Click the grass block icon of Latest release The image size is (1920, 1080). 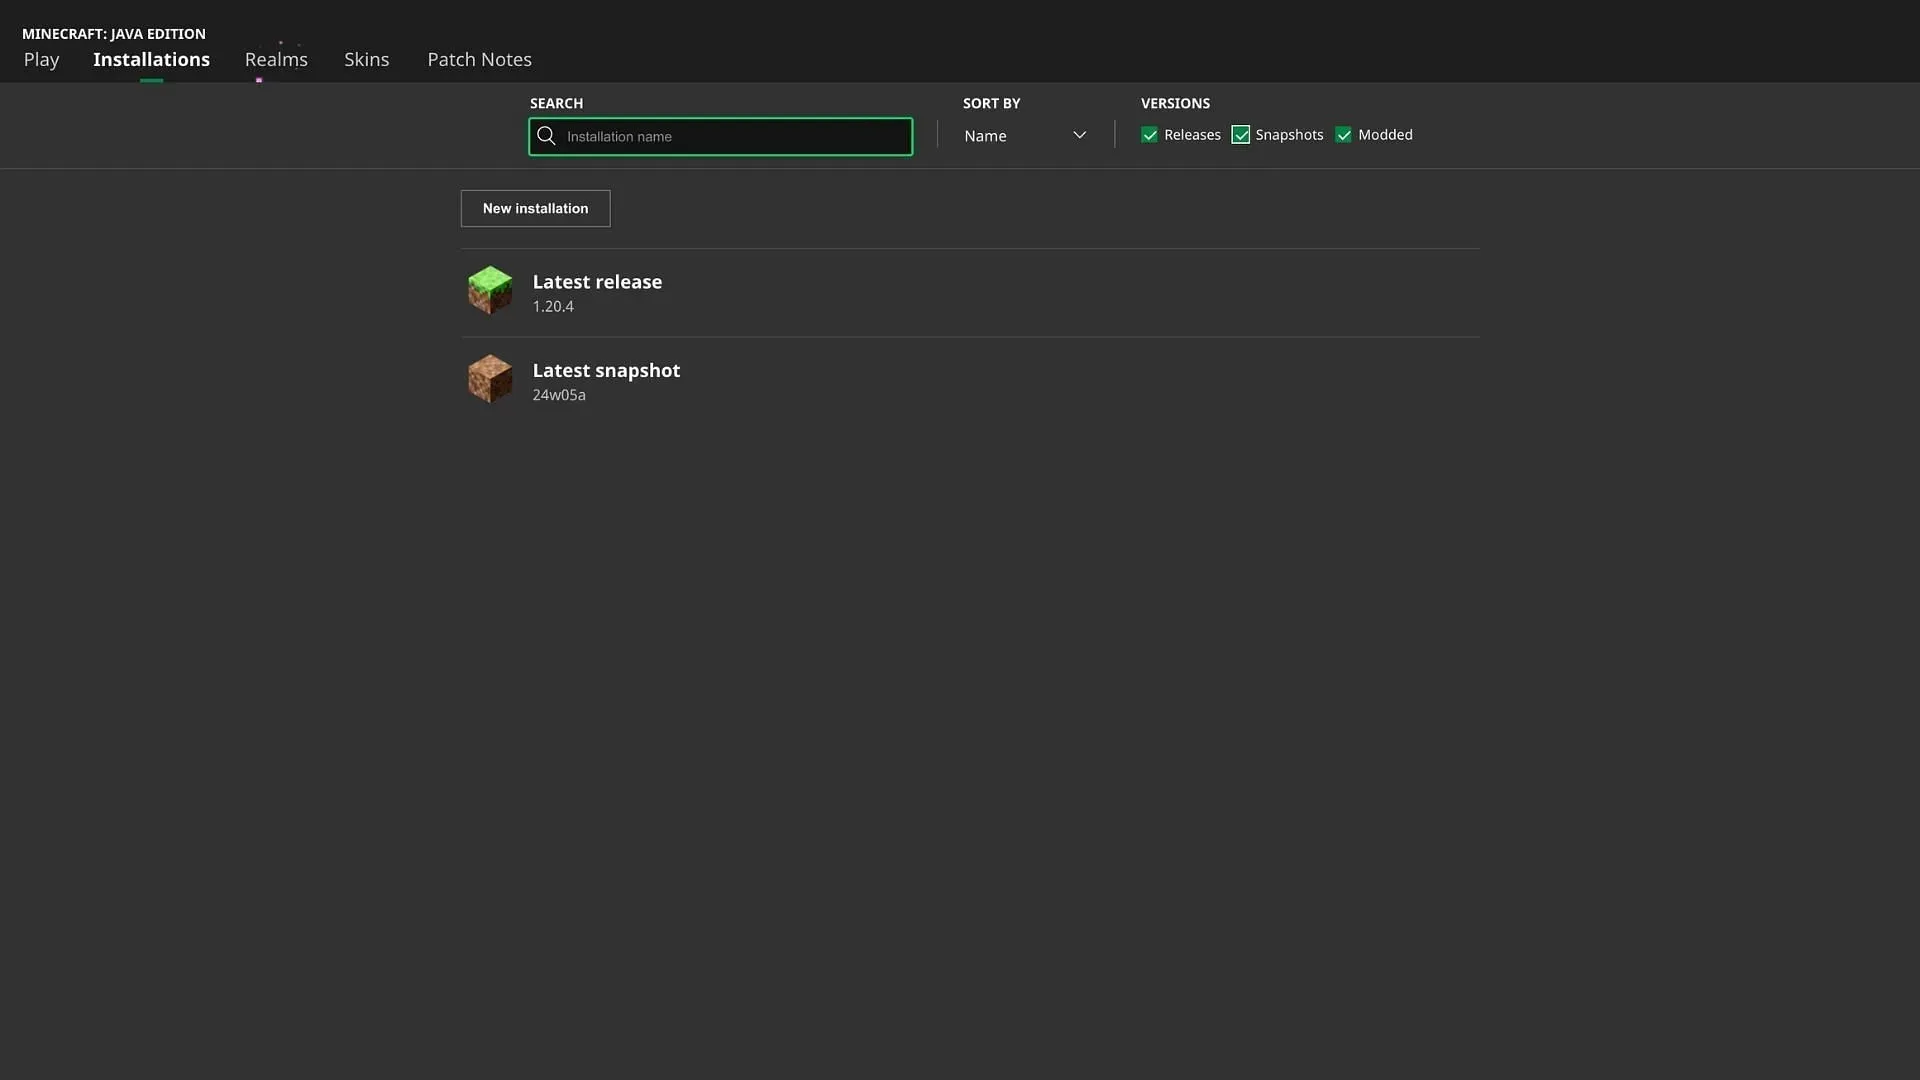490,290
